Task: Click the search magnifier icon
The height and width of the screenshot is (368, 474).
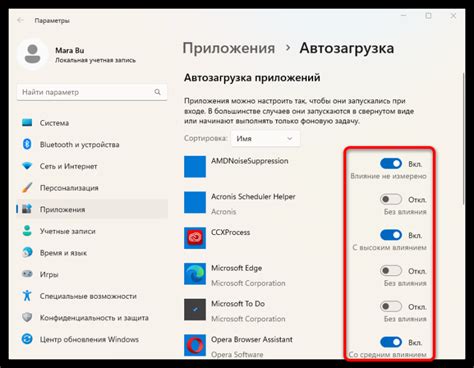Action: click(157, 92)
